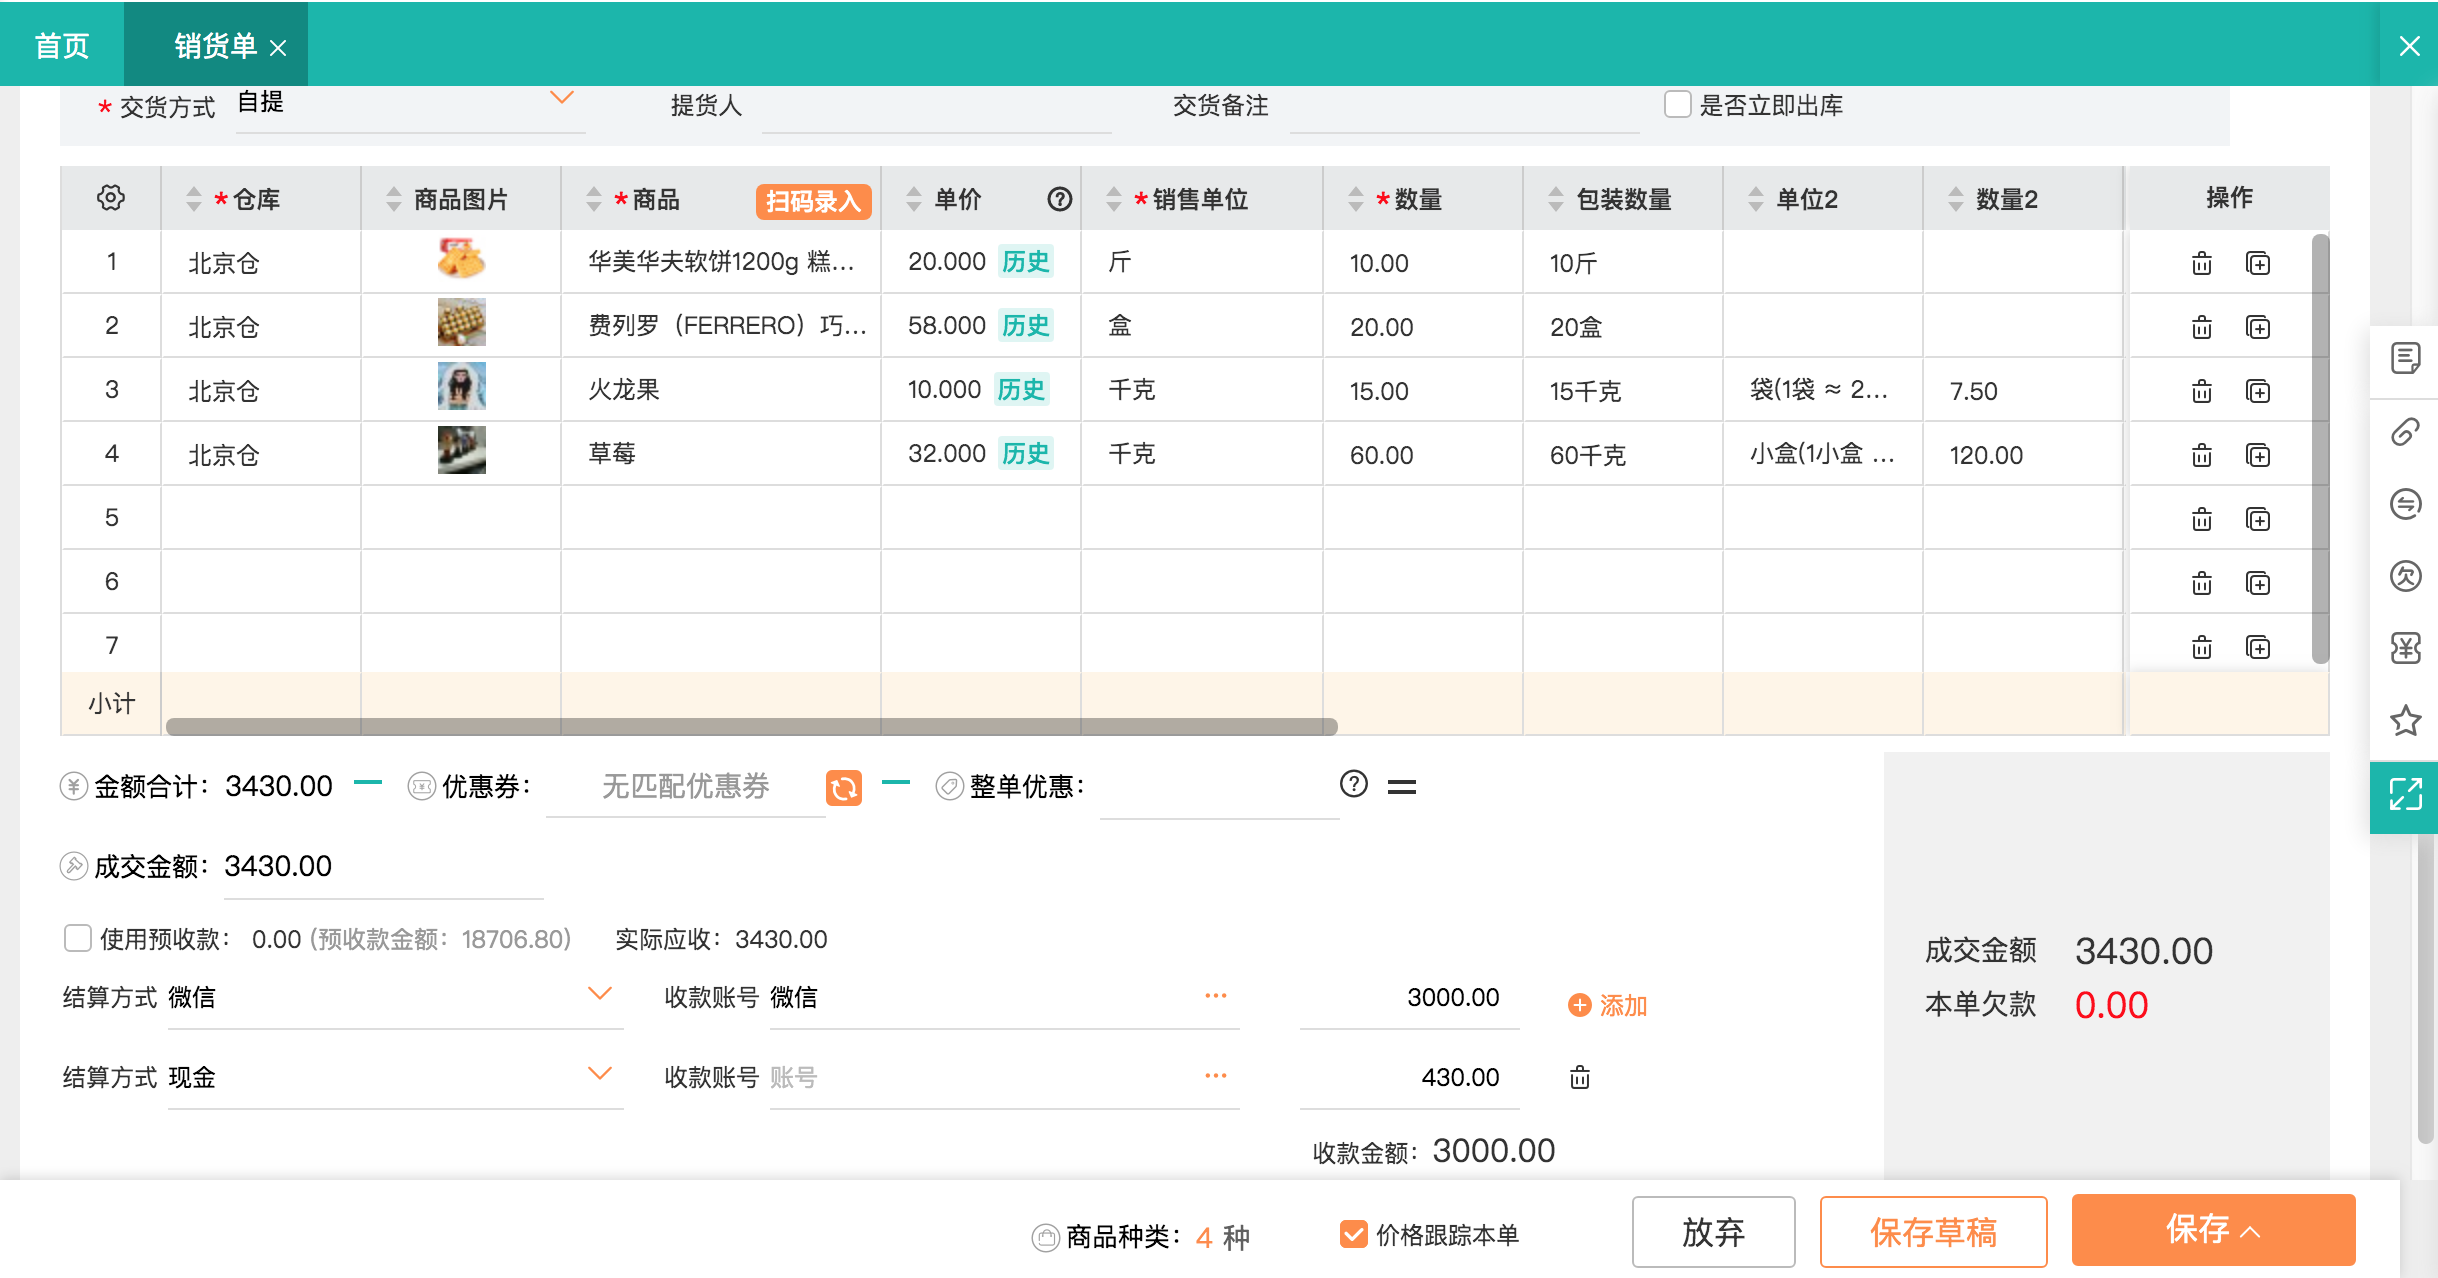The height and width of the screenshot is (1278, 2438).
Task: Enable the 使用预收款 checkbox
Action: coord(74,938)
